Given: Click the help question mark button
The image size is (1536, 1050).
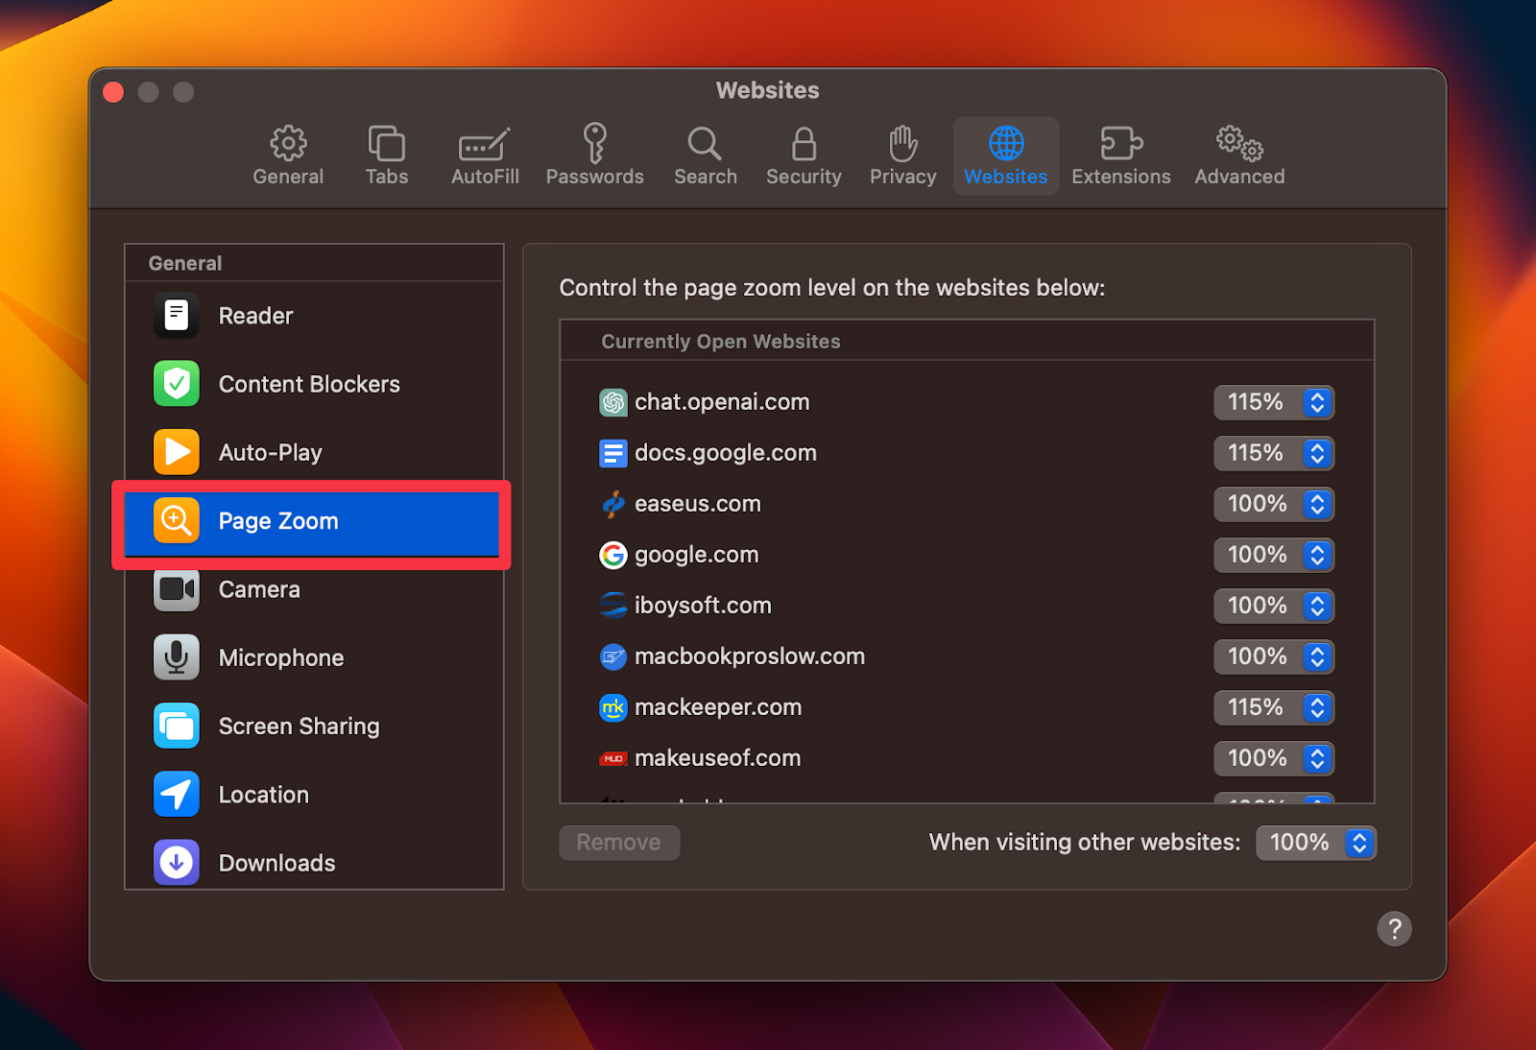Looking at the screenshot, I should click(1394, 928).
